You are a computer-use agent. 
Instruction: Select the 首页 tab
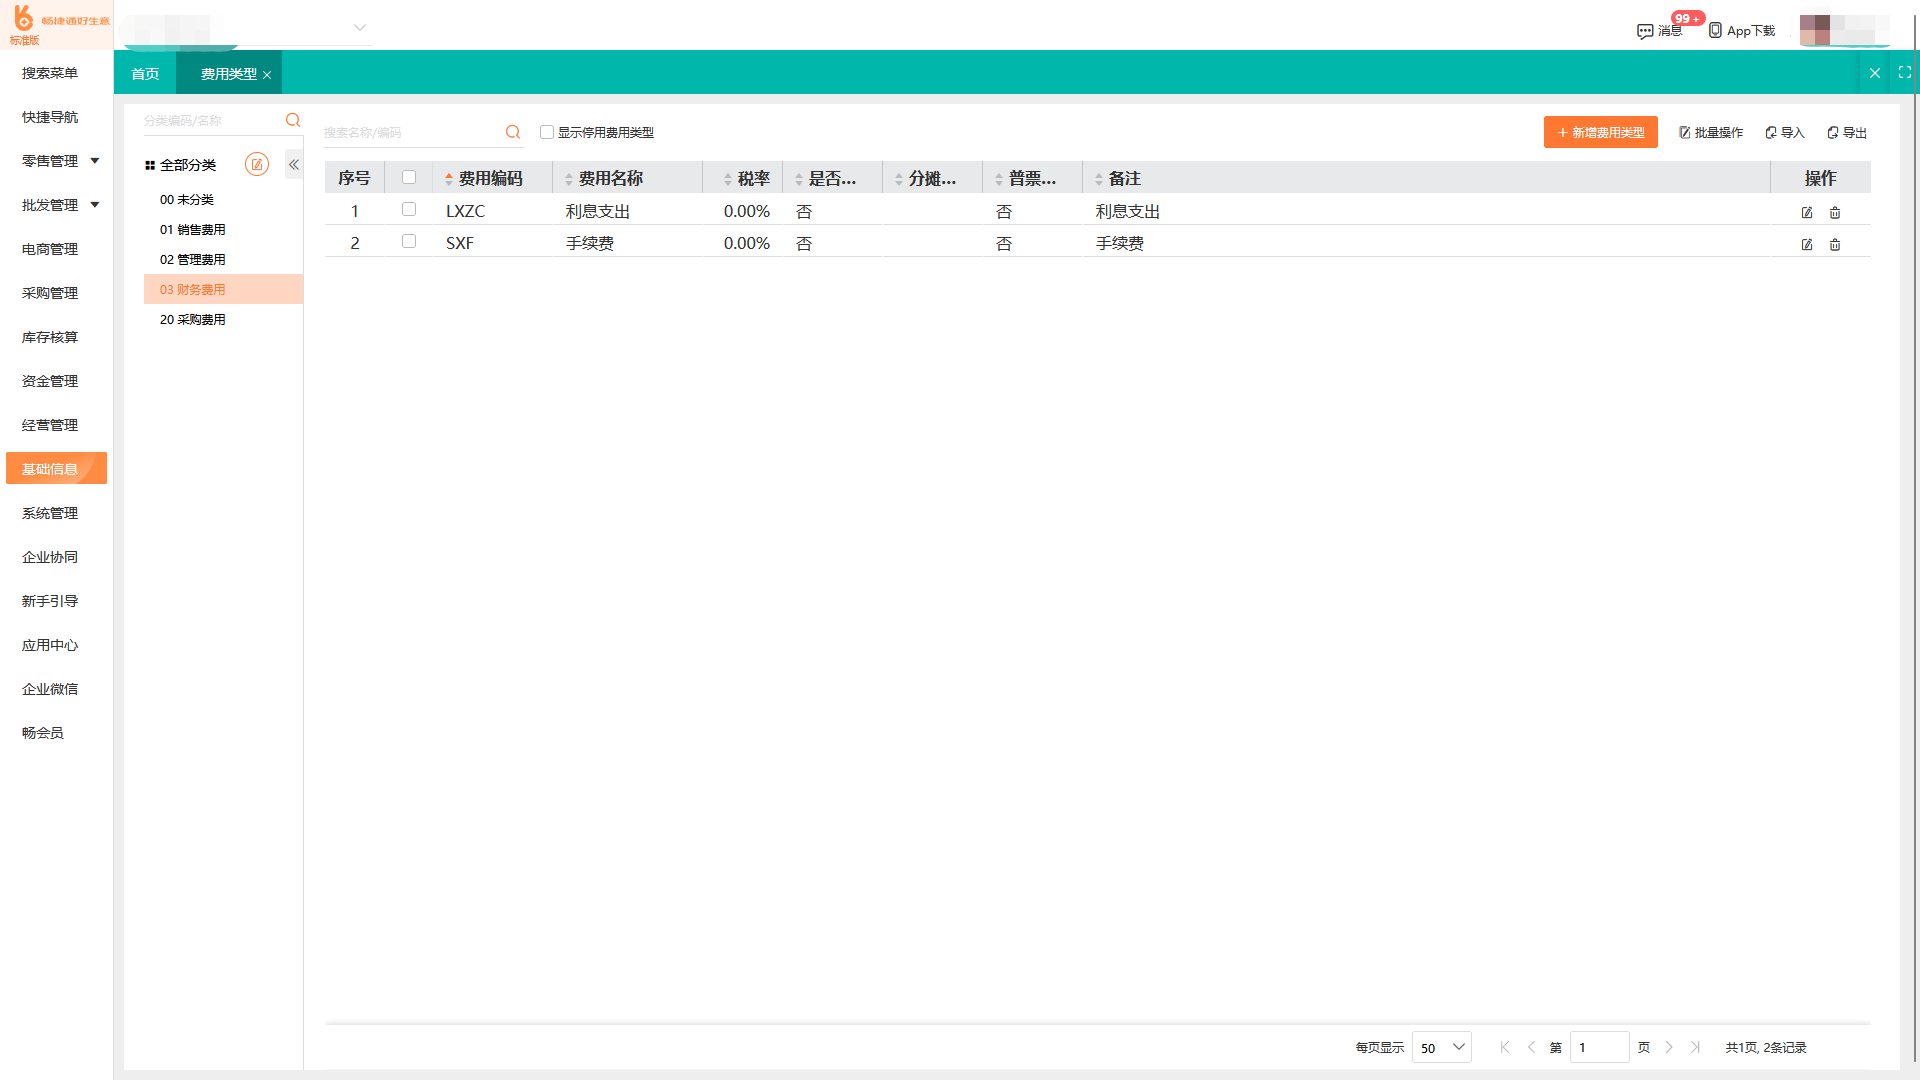pos(144,73)
